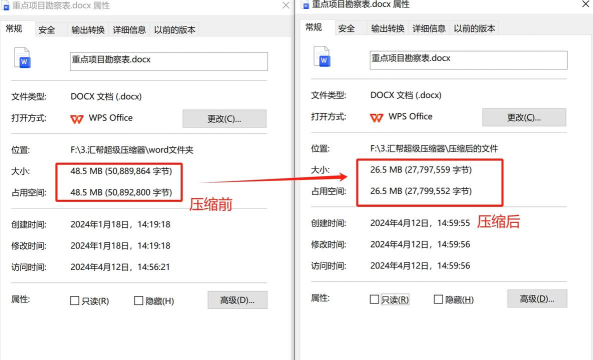Viewport: 593px width, 360px height.
Task: Switch to 安全 tab in left properties window
Action: (x=47, y=30)
